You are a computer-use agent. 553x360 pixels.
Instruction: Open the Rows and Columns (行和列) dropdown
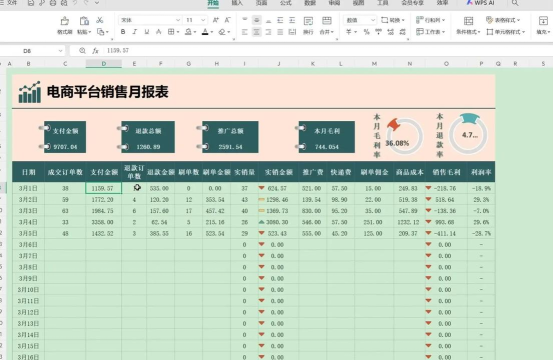[431, 20]
